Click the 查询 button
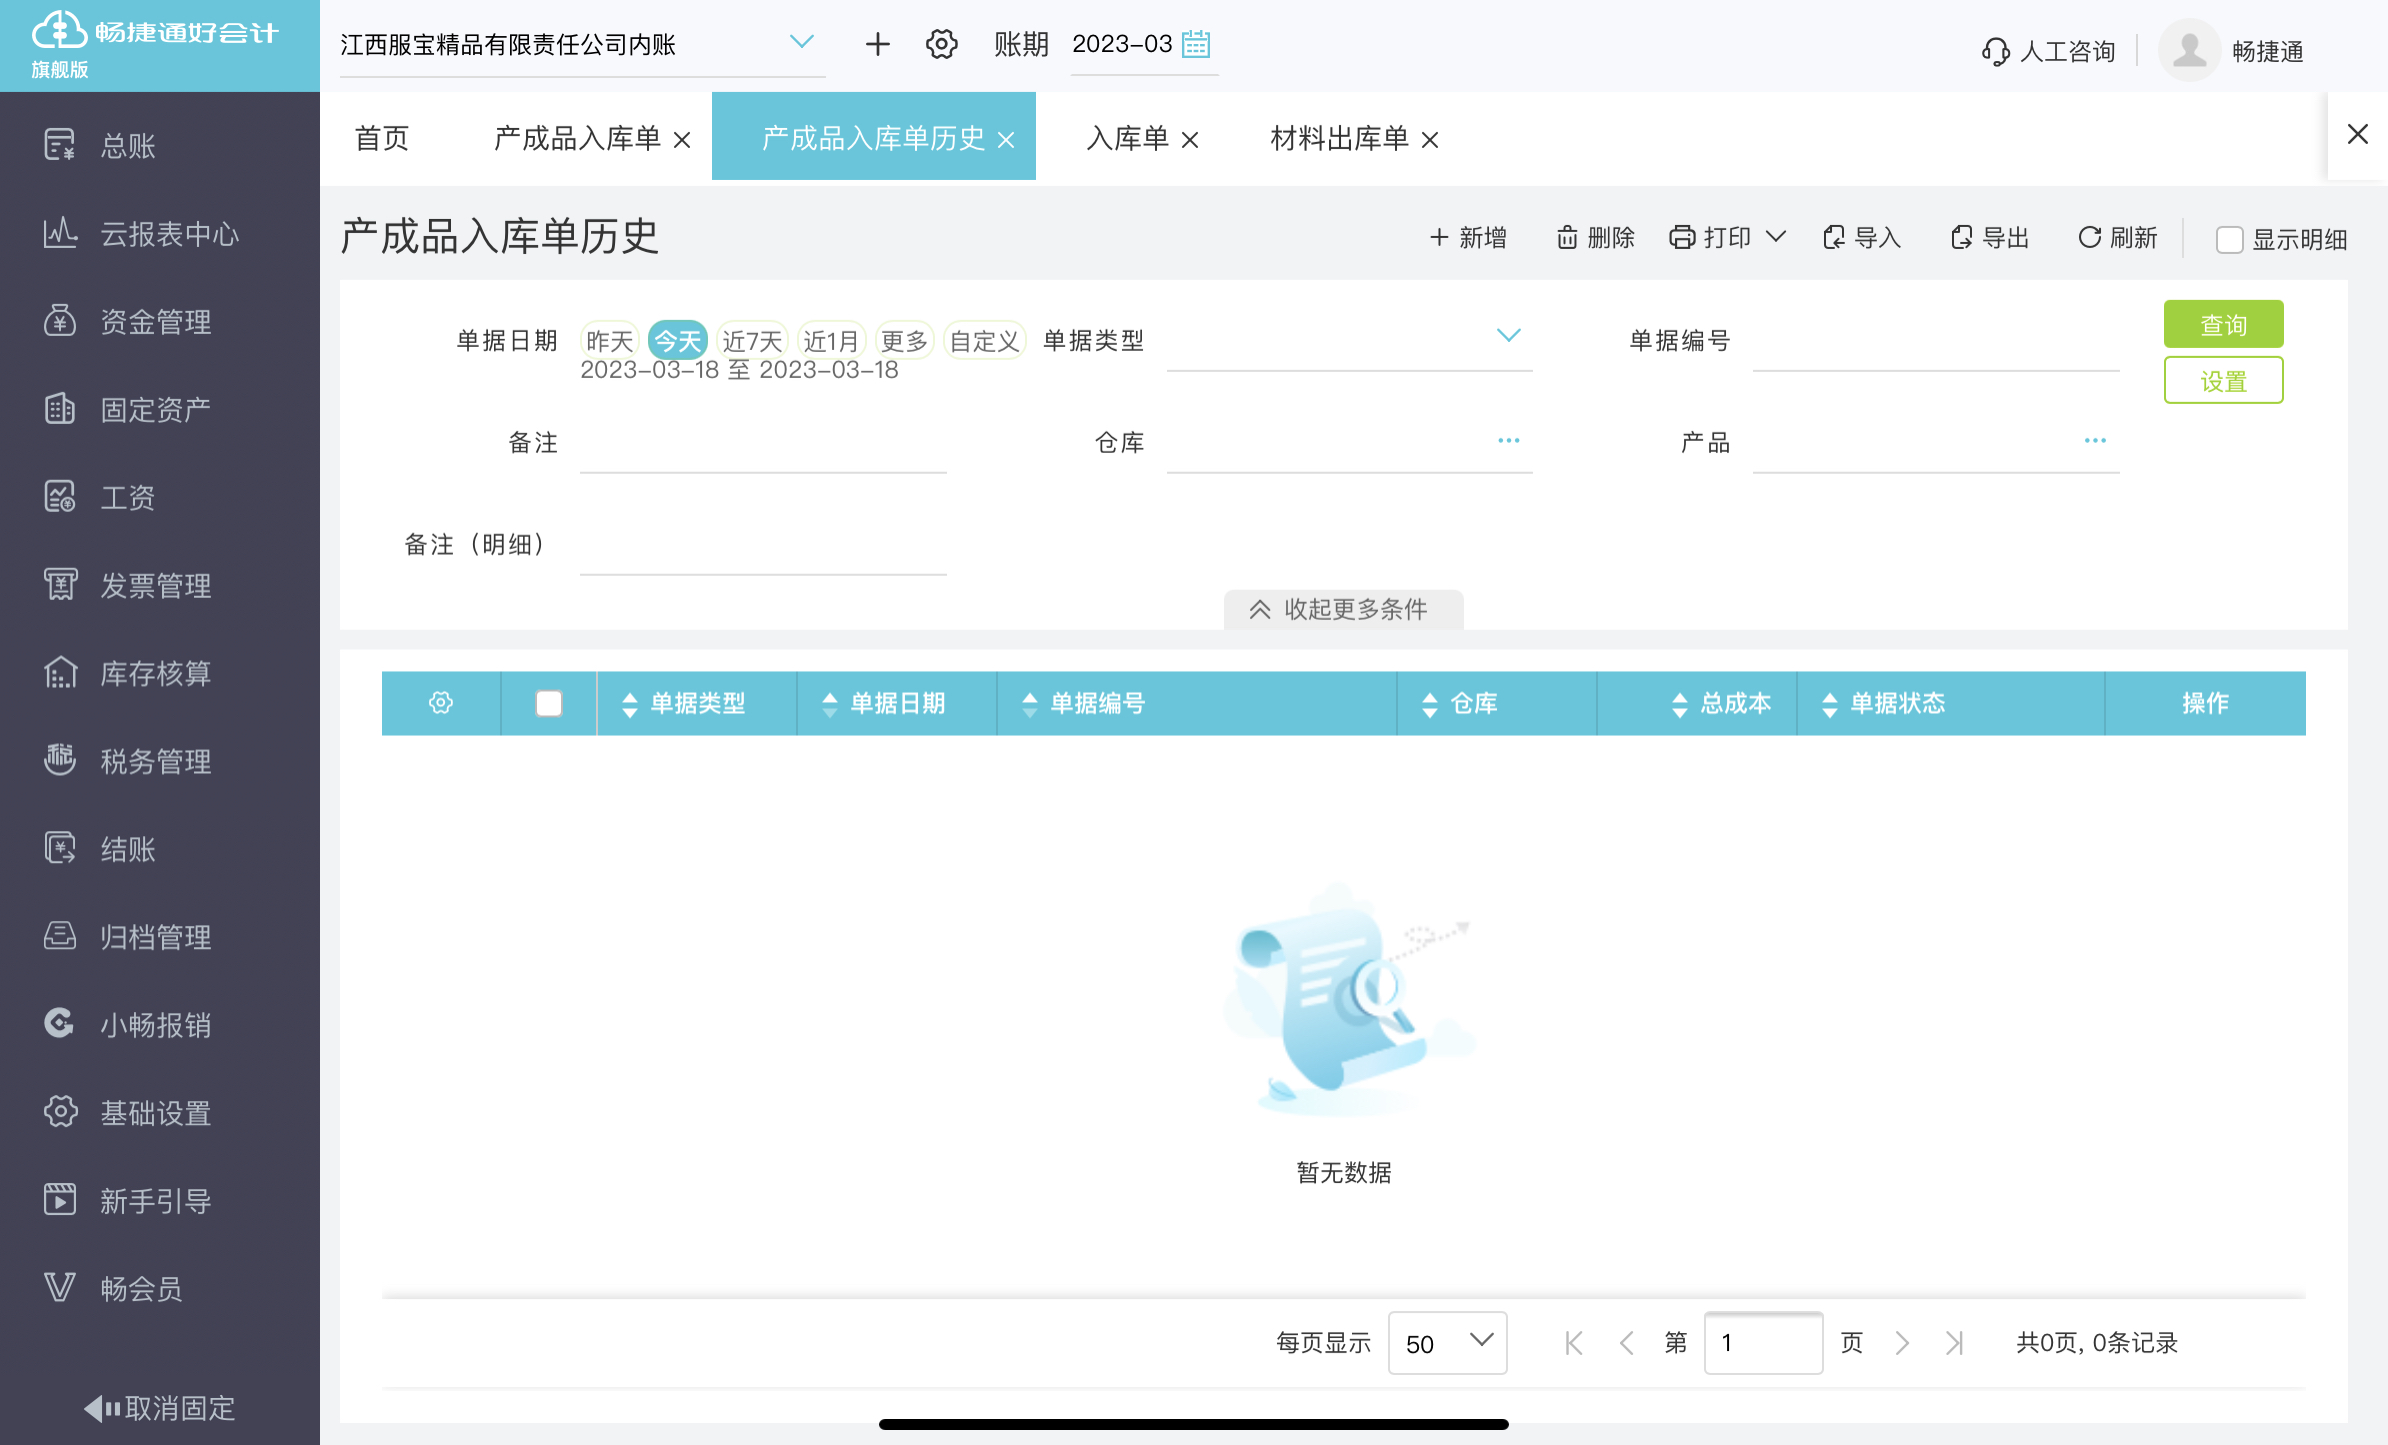 [2226, 324]
